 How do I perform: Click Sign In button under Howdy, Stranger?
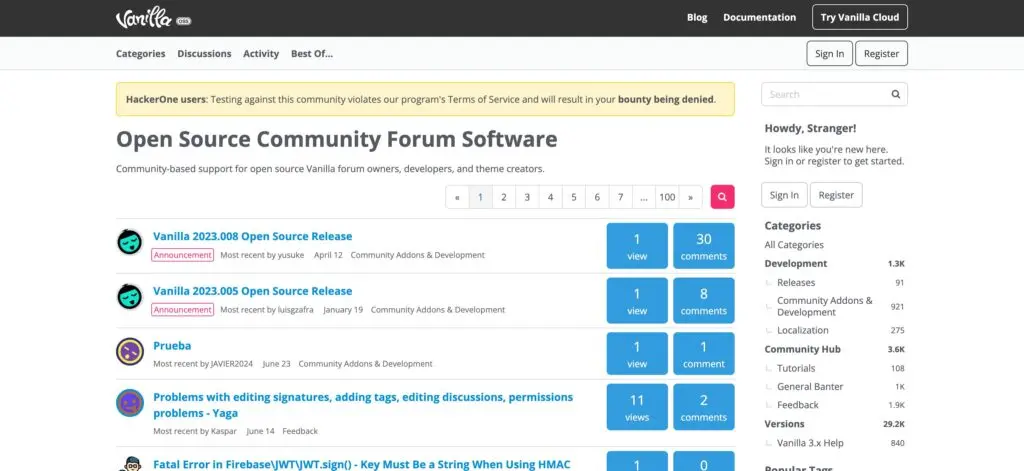click(784, 195)
